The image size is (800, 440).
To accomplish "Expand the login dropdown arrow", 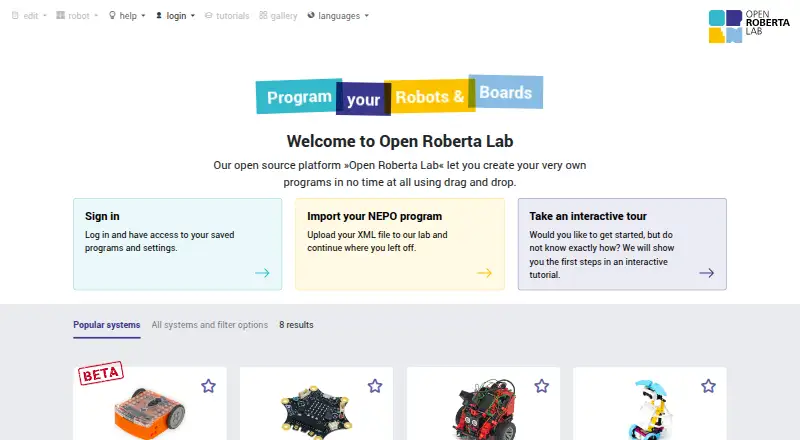I will click(193, 16).
